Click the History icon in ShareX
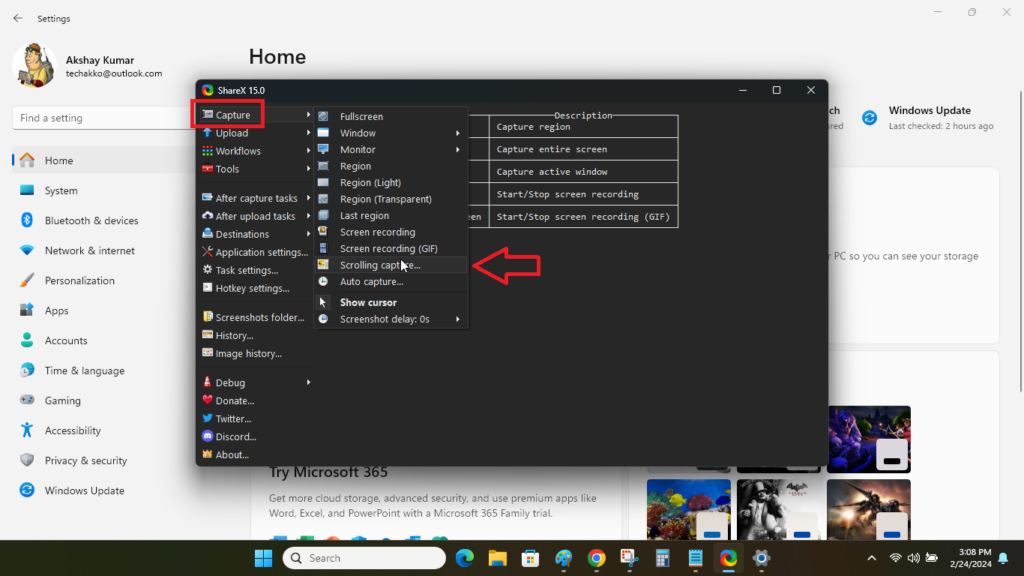This screenshot has height=576, width=1024. [x=208, y=335]
